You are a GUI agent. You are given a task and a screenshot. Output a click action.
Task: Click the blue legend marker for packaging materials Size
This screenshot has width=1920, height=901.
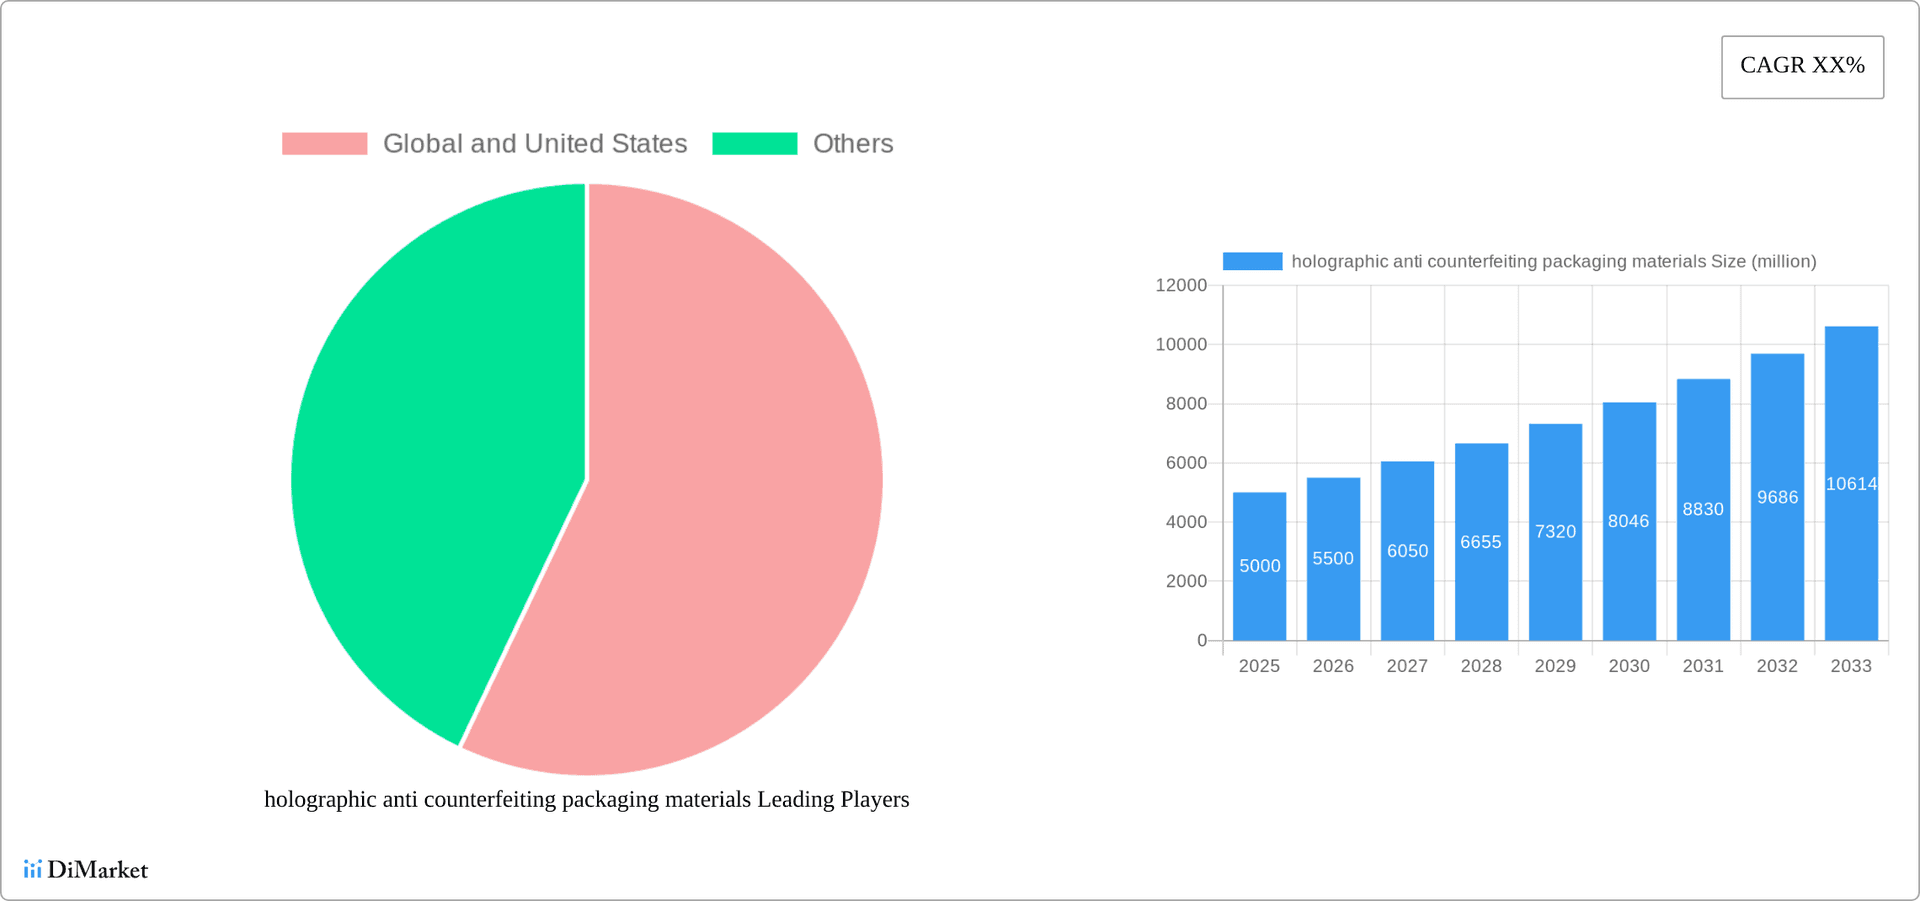click(1251, 260)
